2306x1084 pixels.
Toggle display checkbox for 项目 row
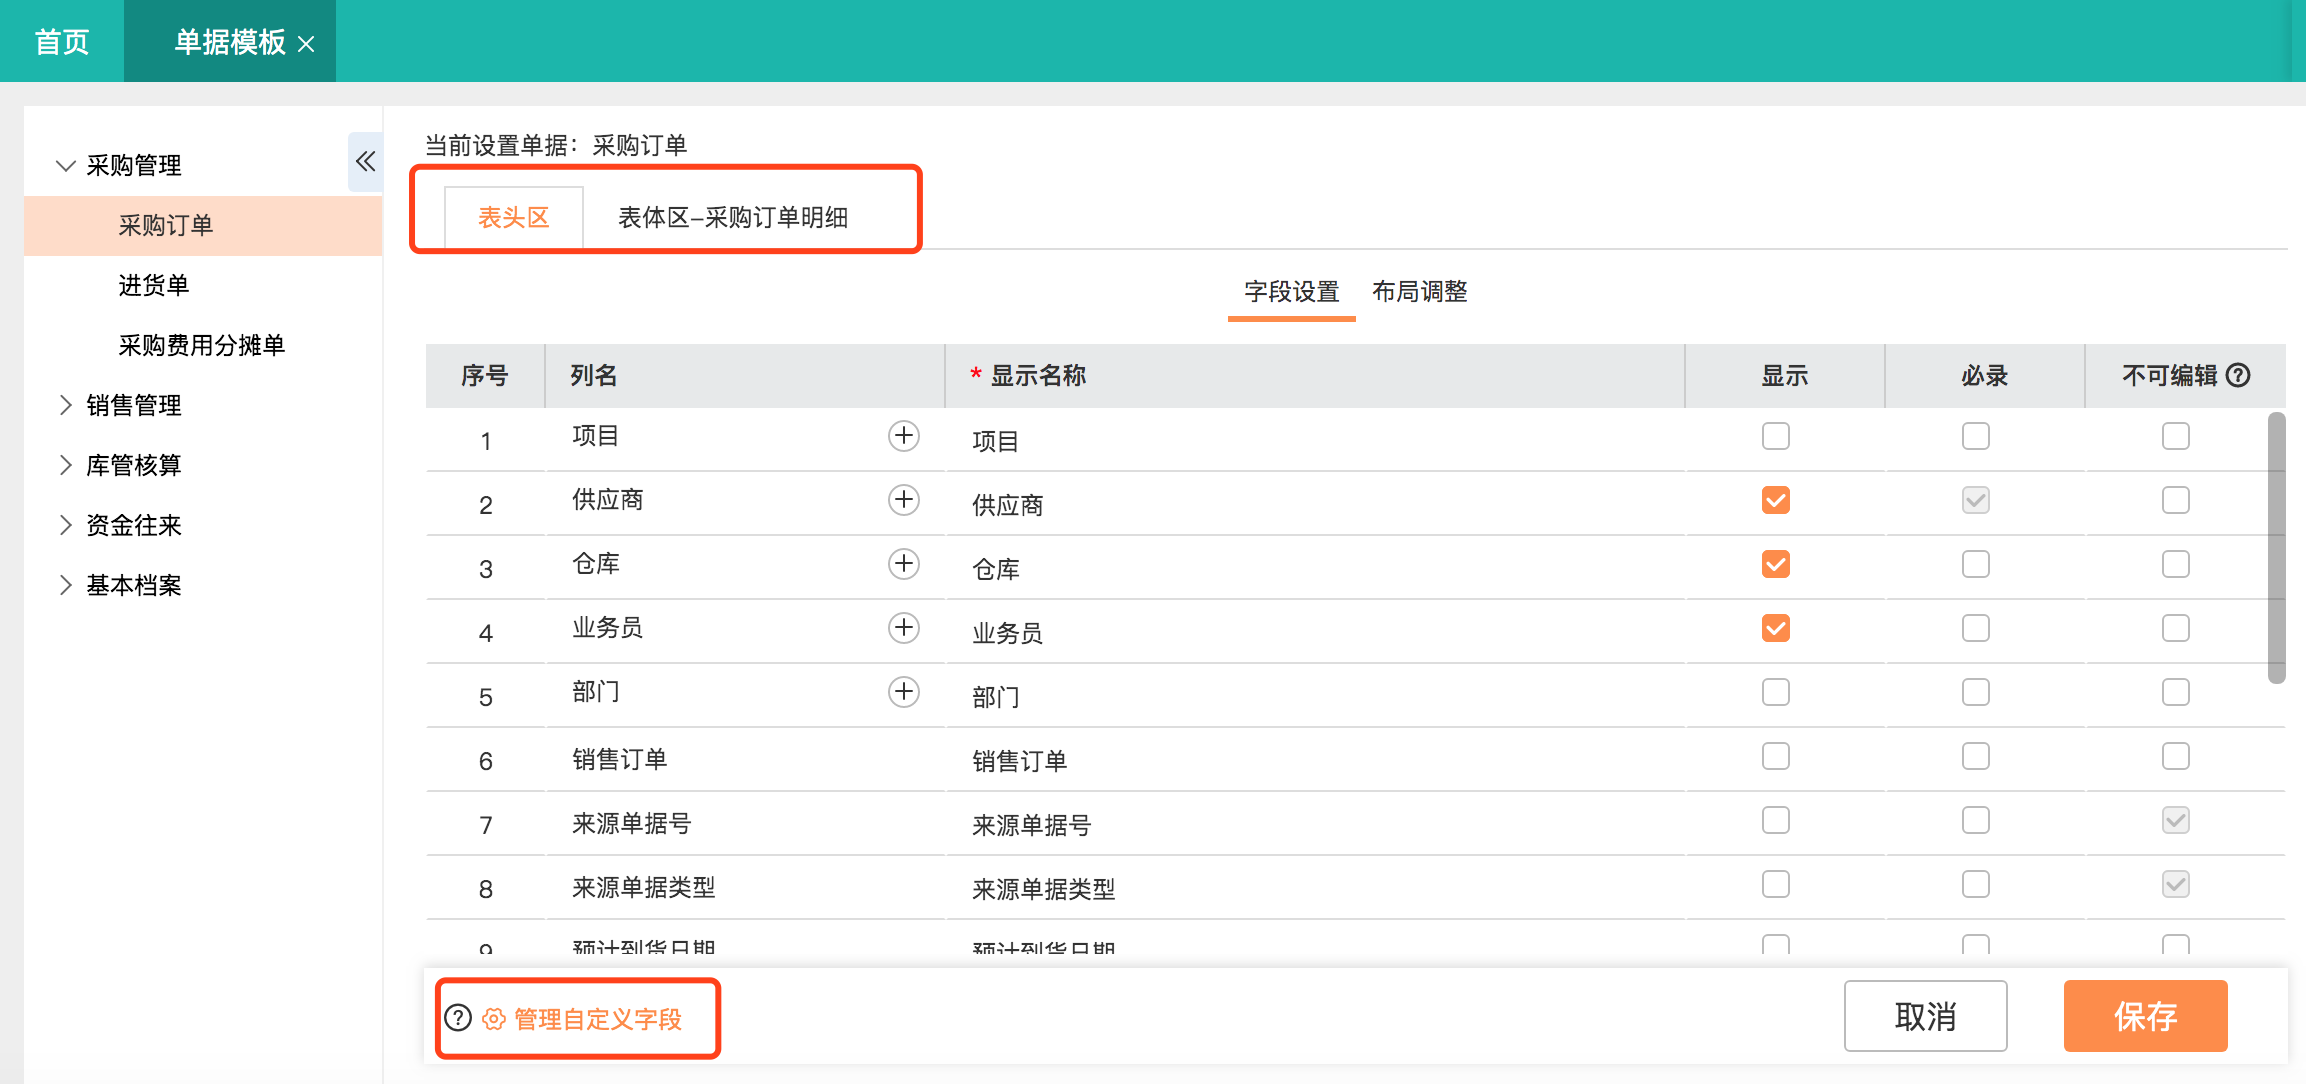click(x=1777, y=437)
